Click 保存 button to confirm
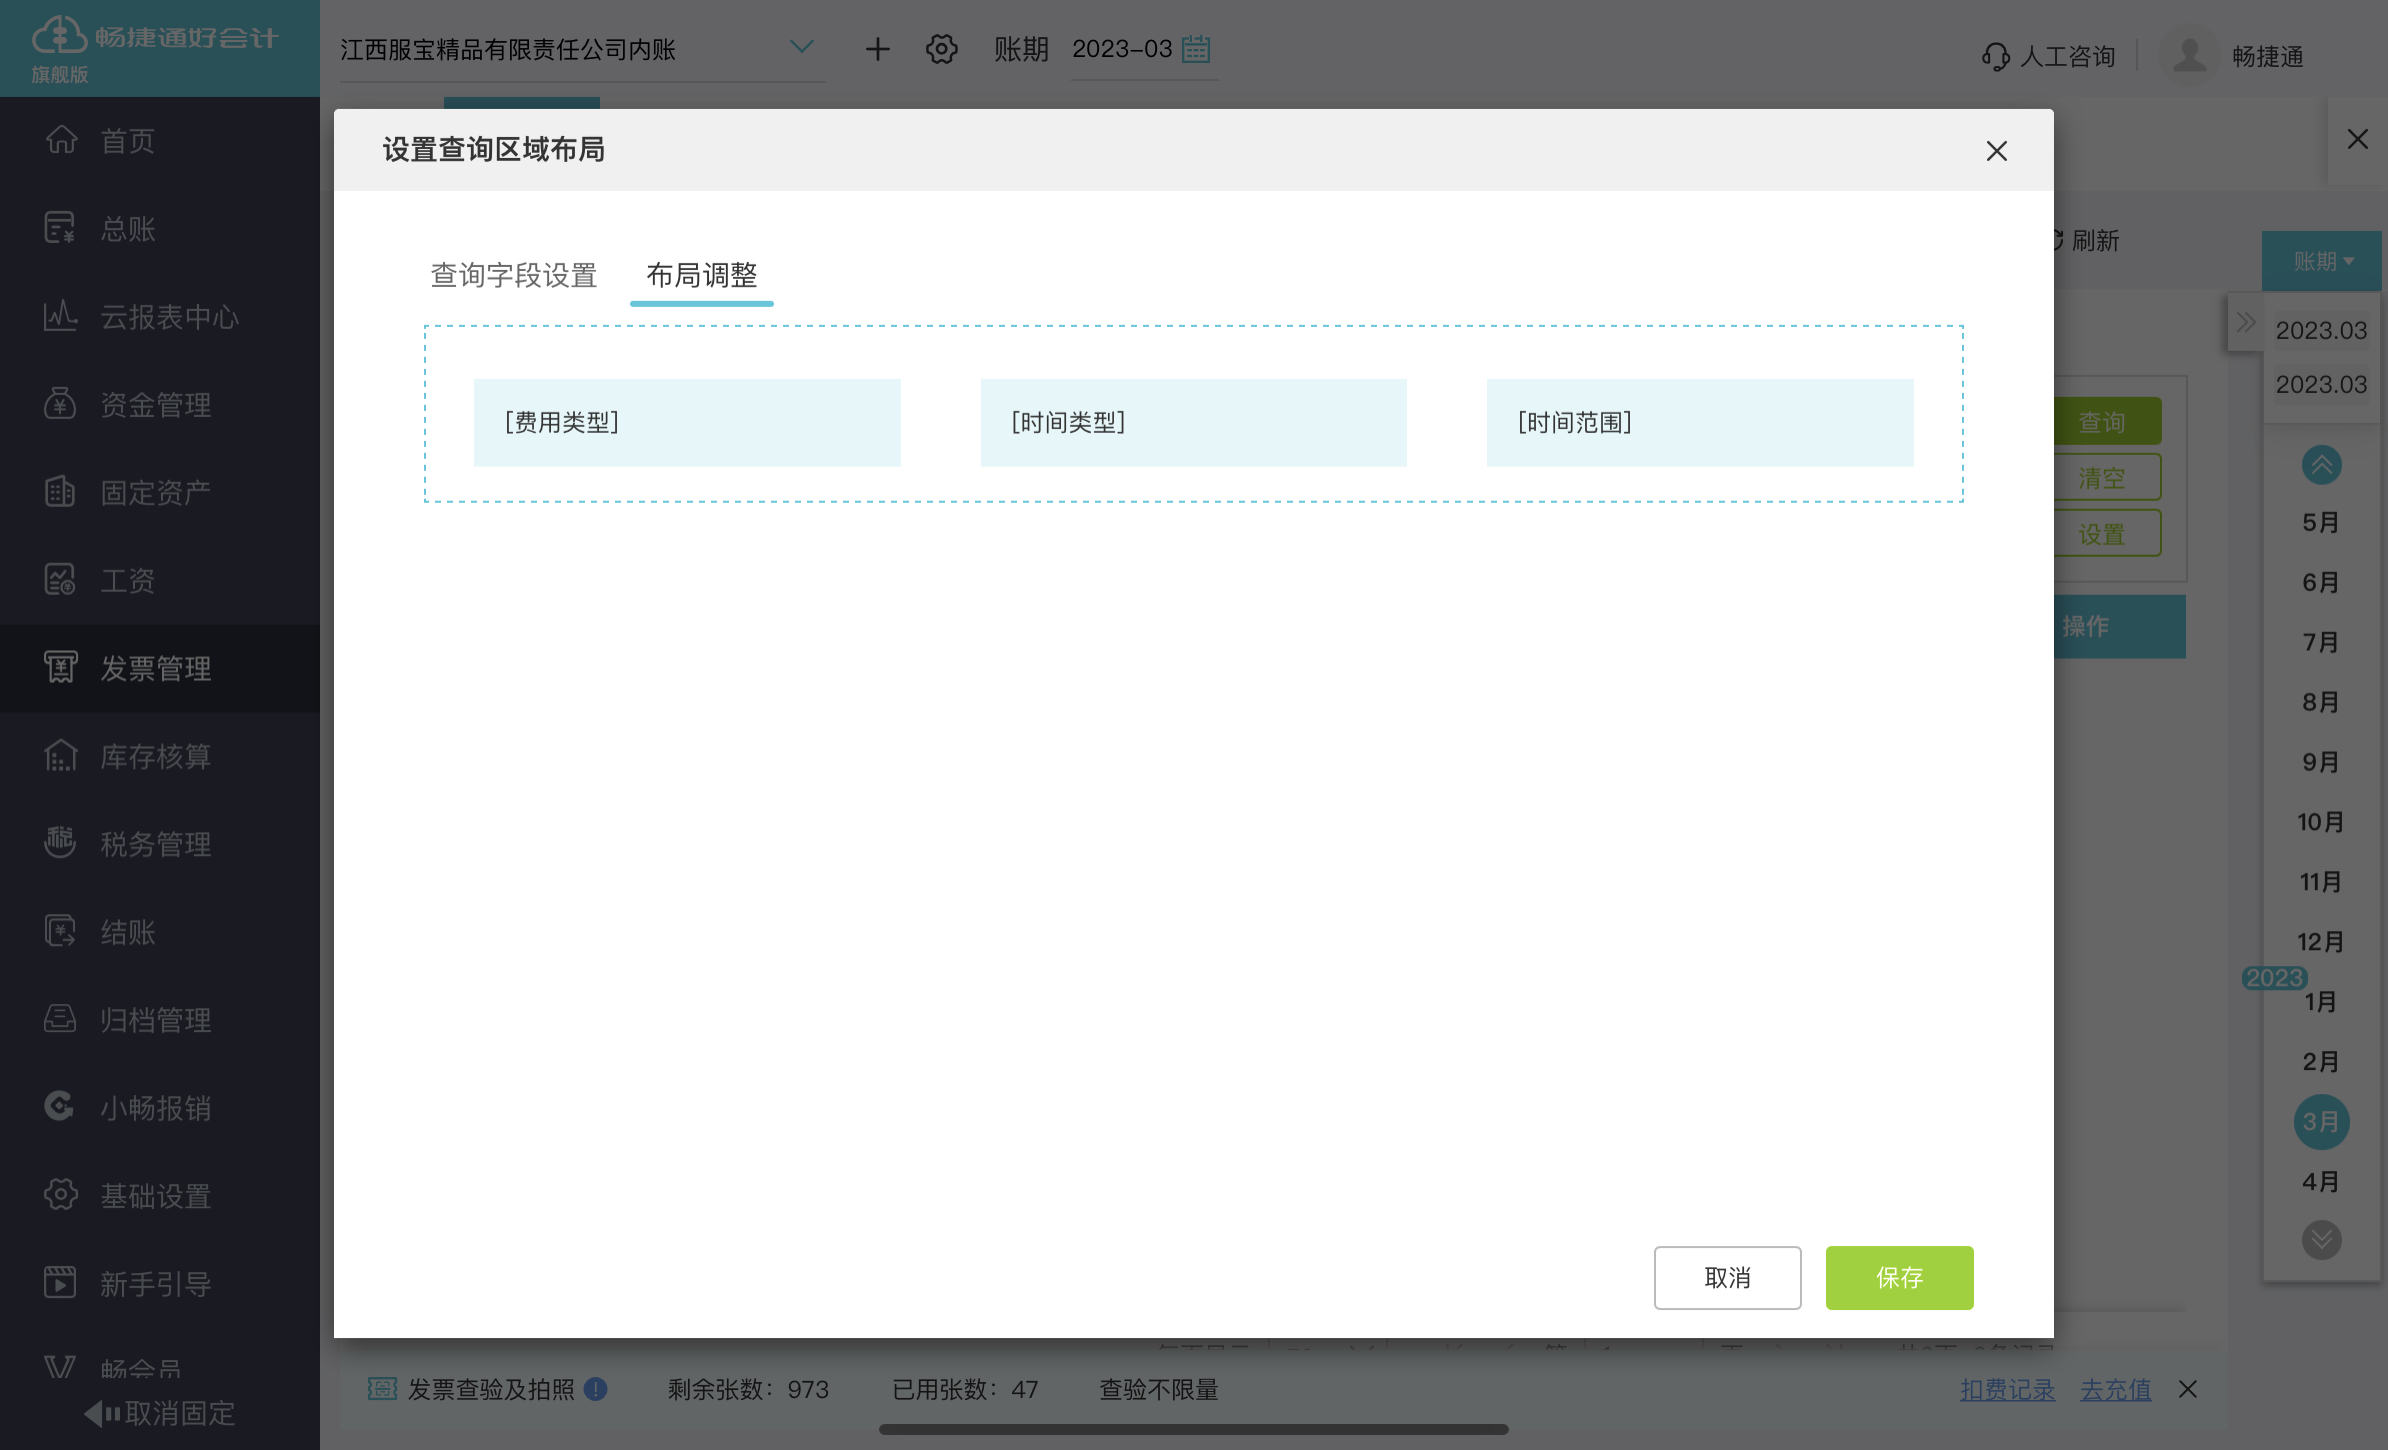The height and width of the screenshot is (1450, 2388). (1898, 1278)
